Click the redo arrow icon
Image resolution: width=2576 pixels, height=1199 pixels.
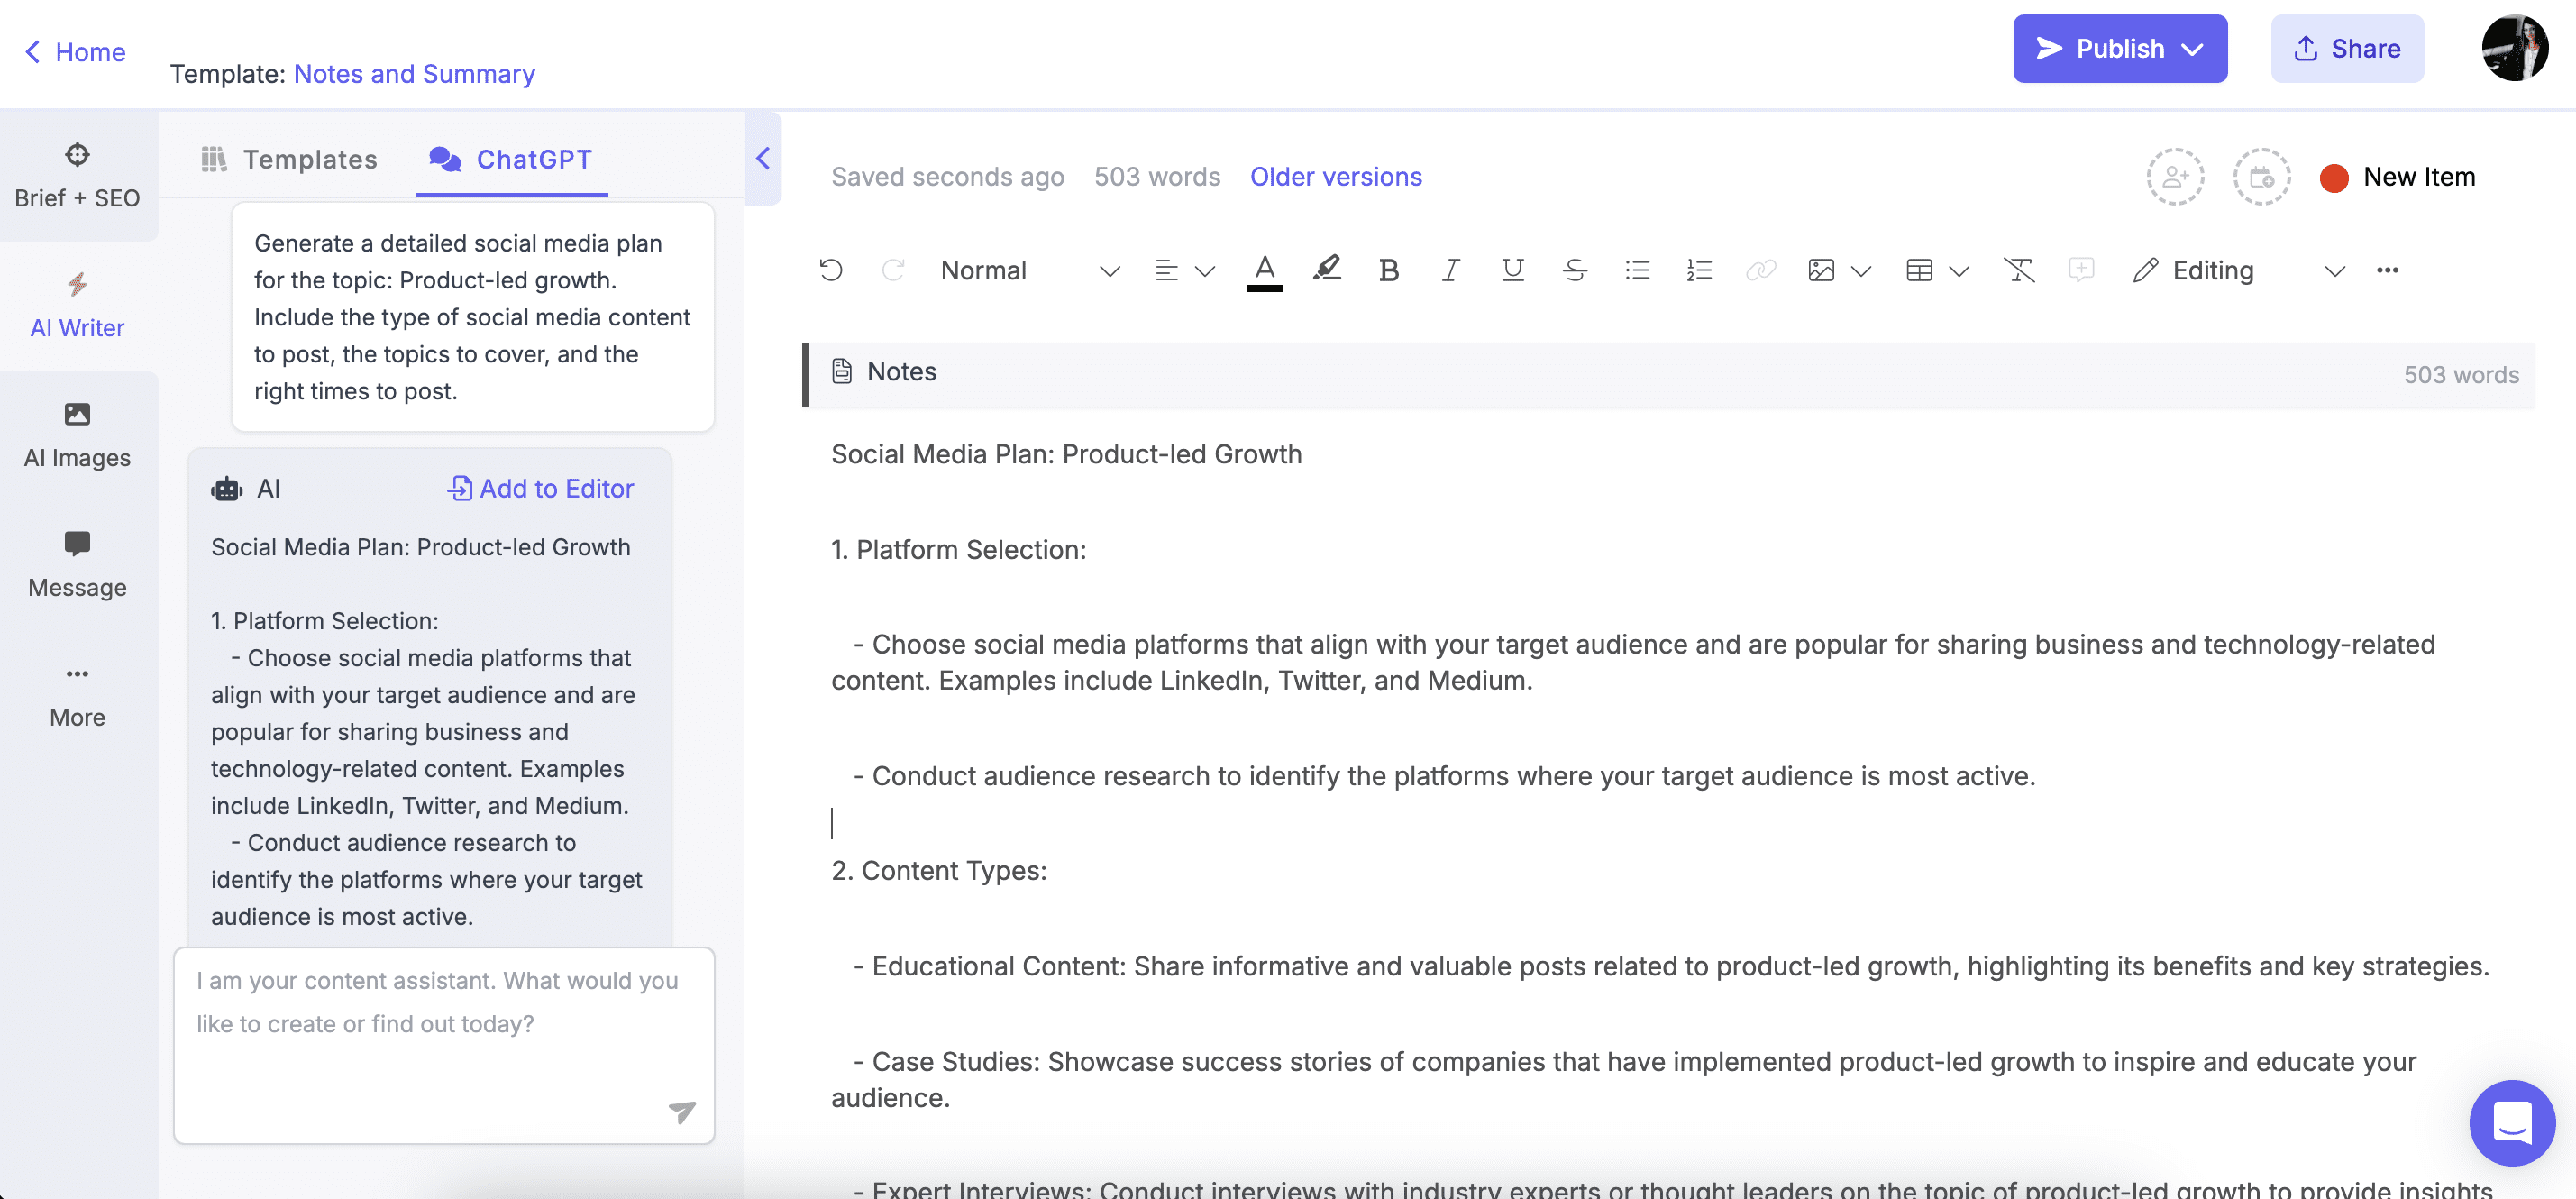pos(894,268)
